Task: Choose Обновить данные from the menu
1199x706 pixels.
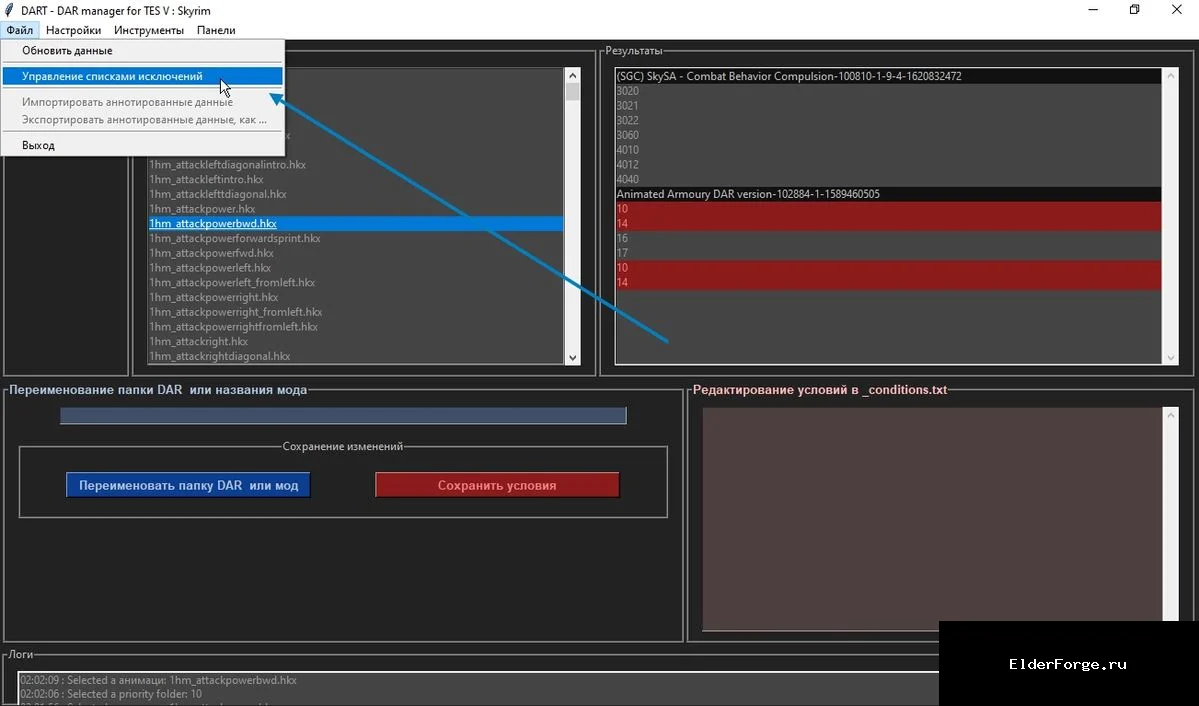Action: (67, 50)
